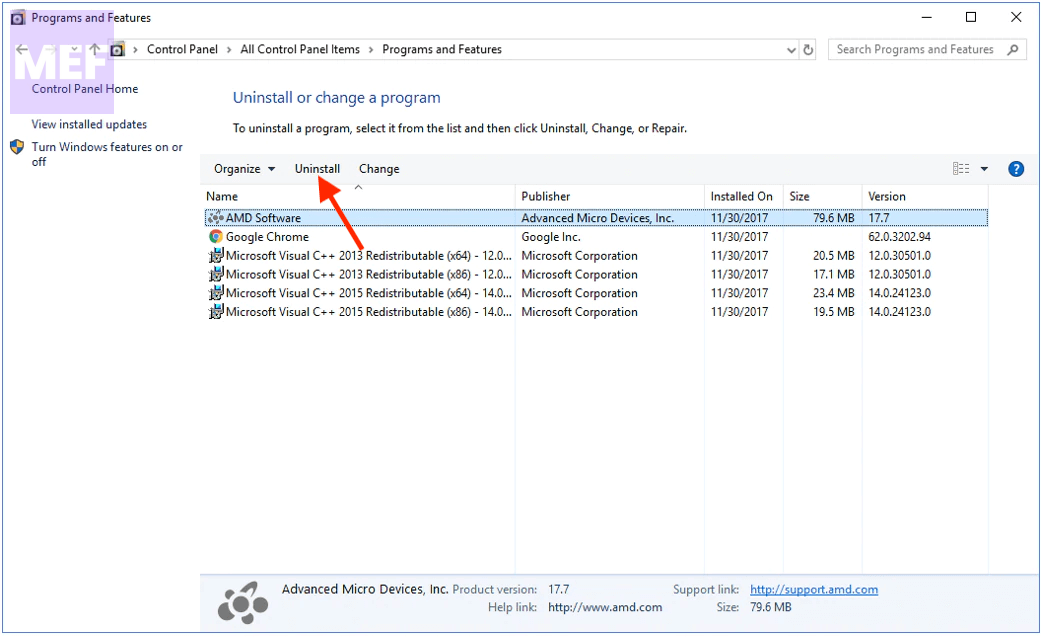Open the http://support.amd.com link
The image size is (1043, 637).
(x=814, y=589)
